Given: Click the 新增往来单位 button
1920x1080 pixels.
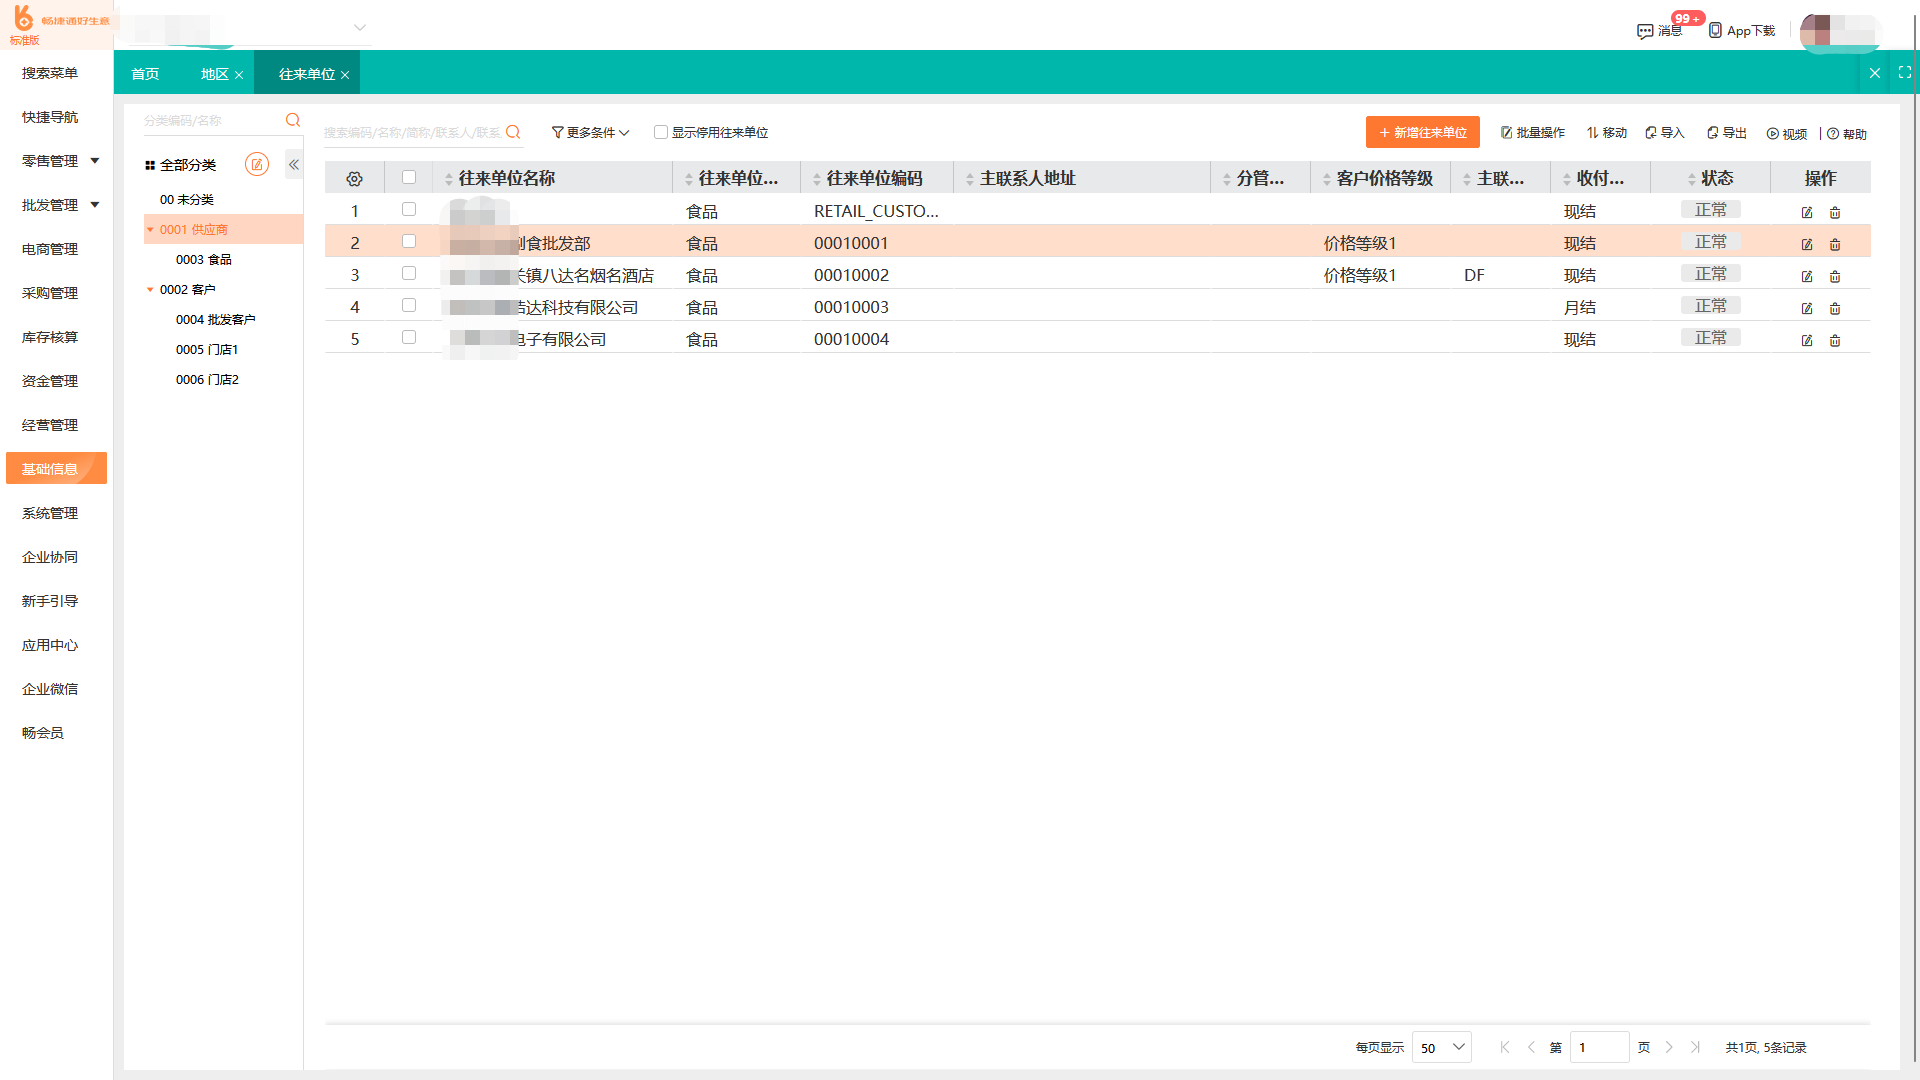Looking at the screenshot, I should [x=1423, y=132].
